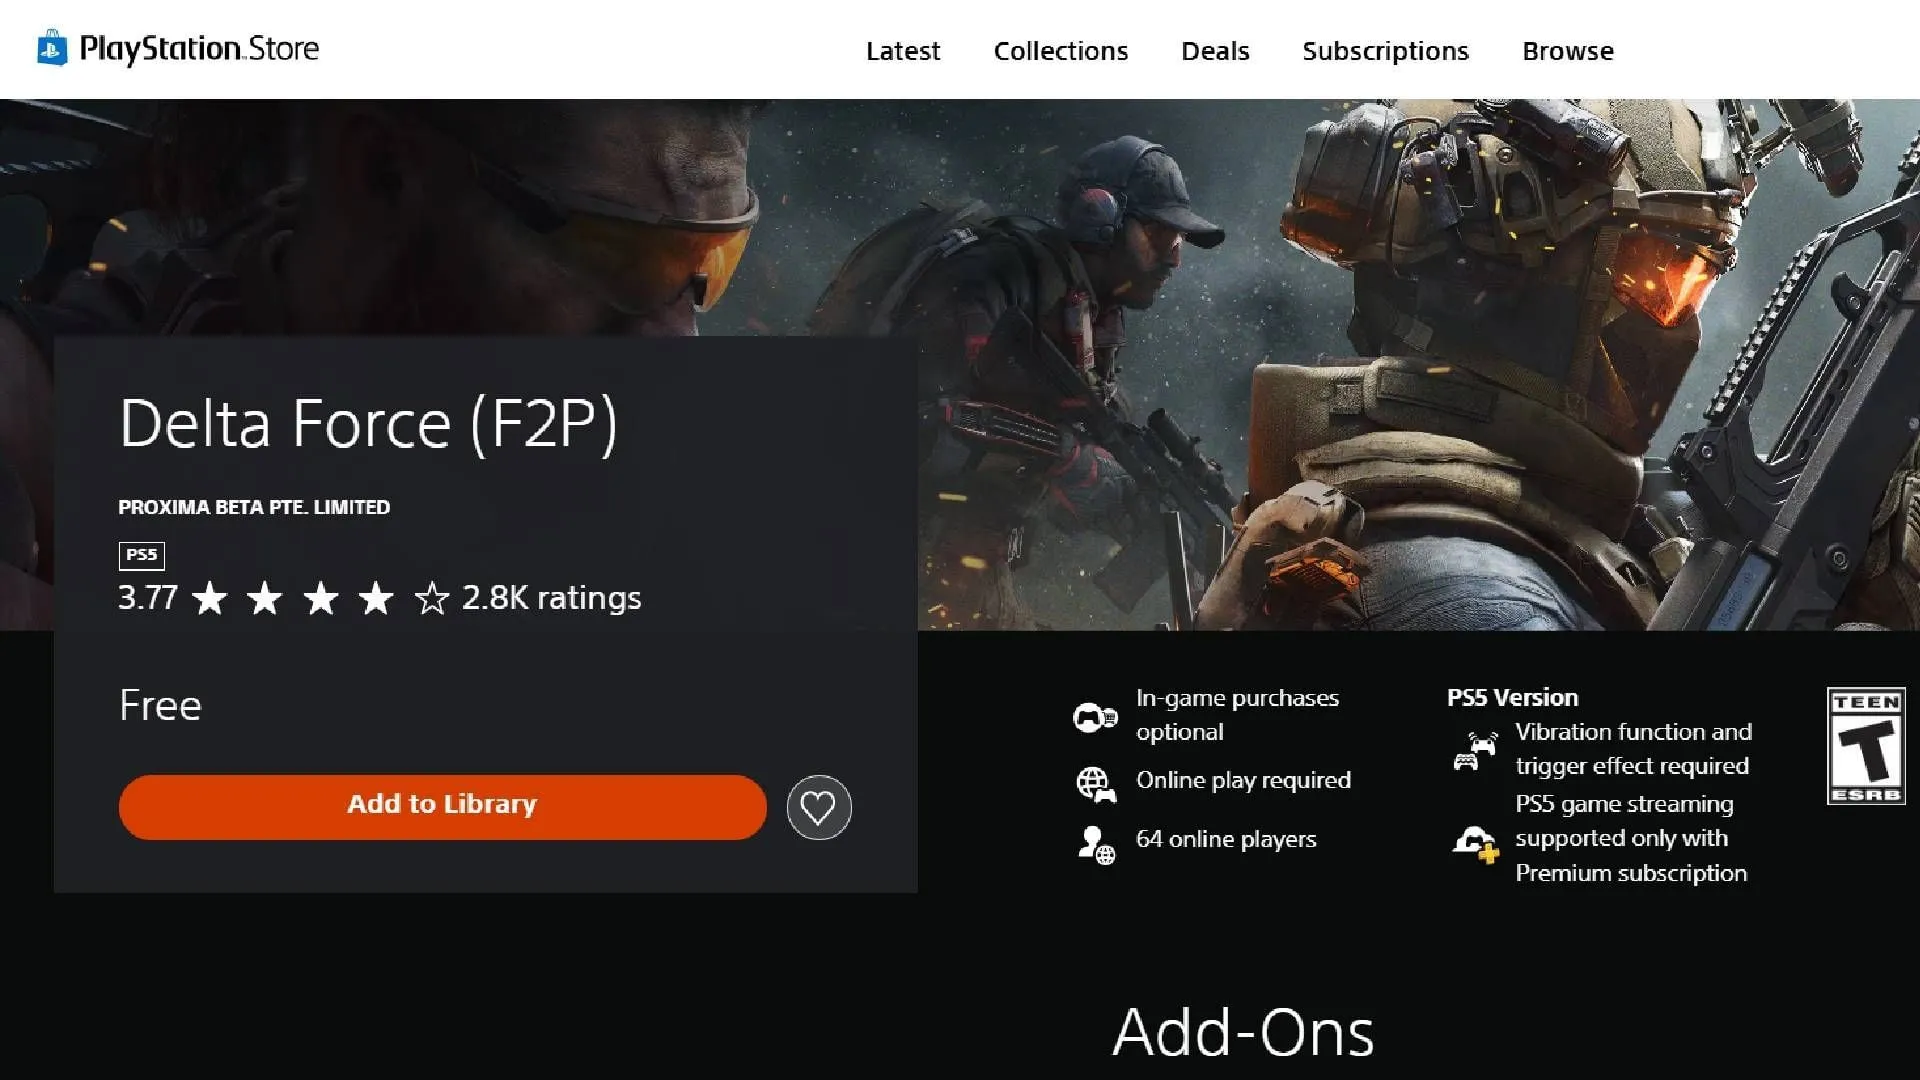
Task: Click the first rating star
Action: tap(210, 598)
